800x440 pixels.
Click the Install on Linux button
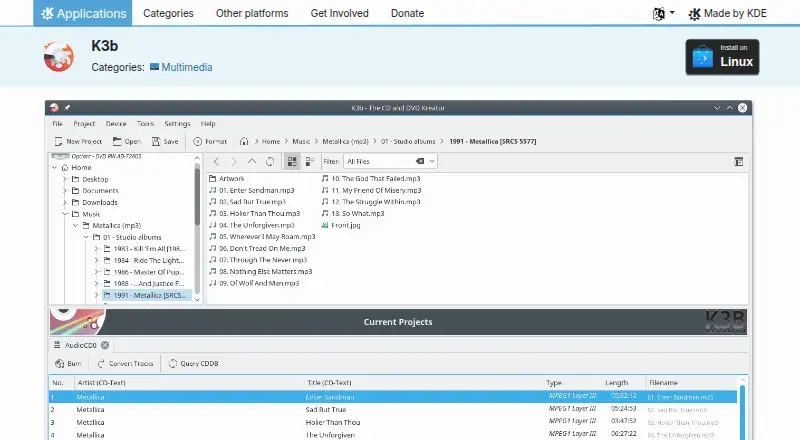[722, 57]
